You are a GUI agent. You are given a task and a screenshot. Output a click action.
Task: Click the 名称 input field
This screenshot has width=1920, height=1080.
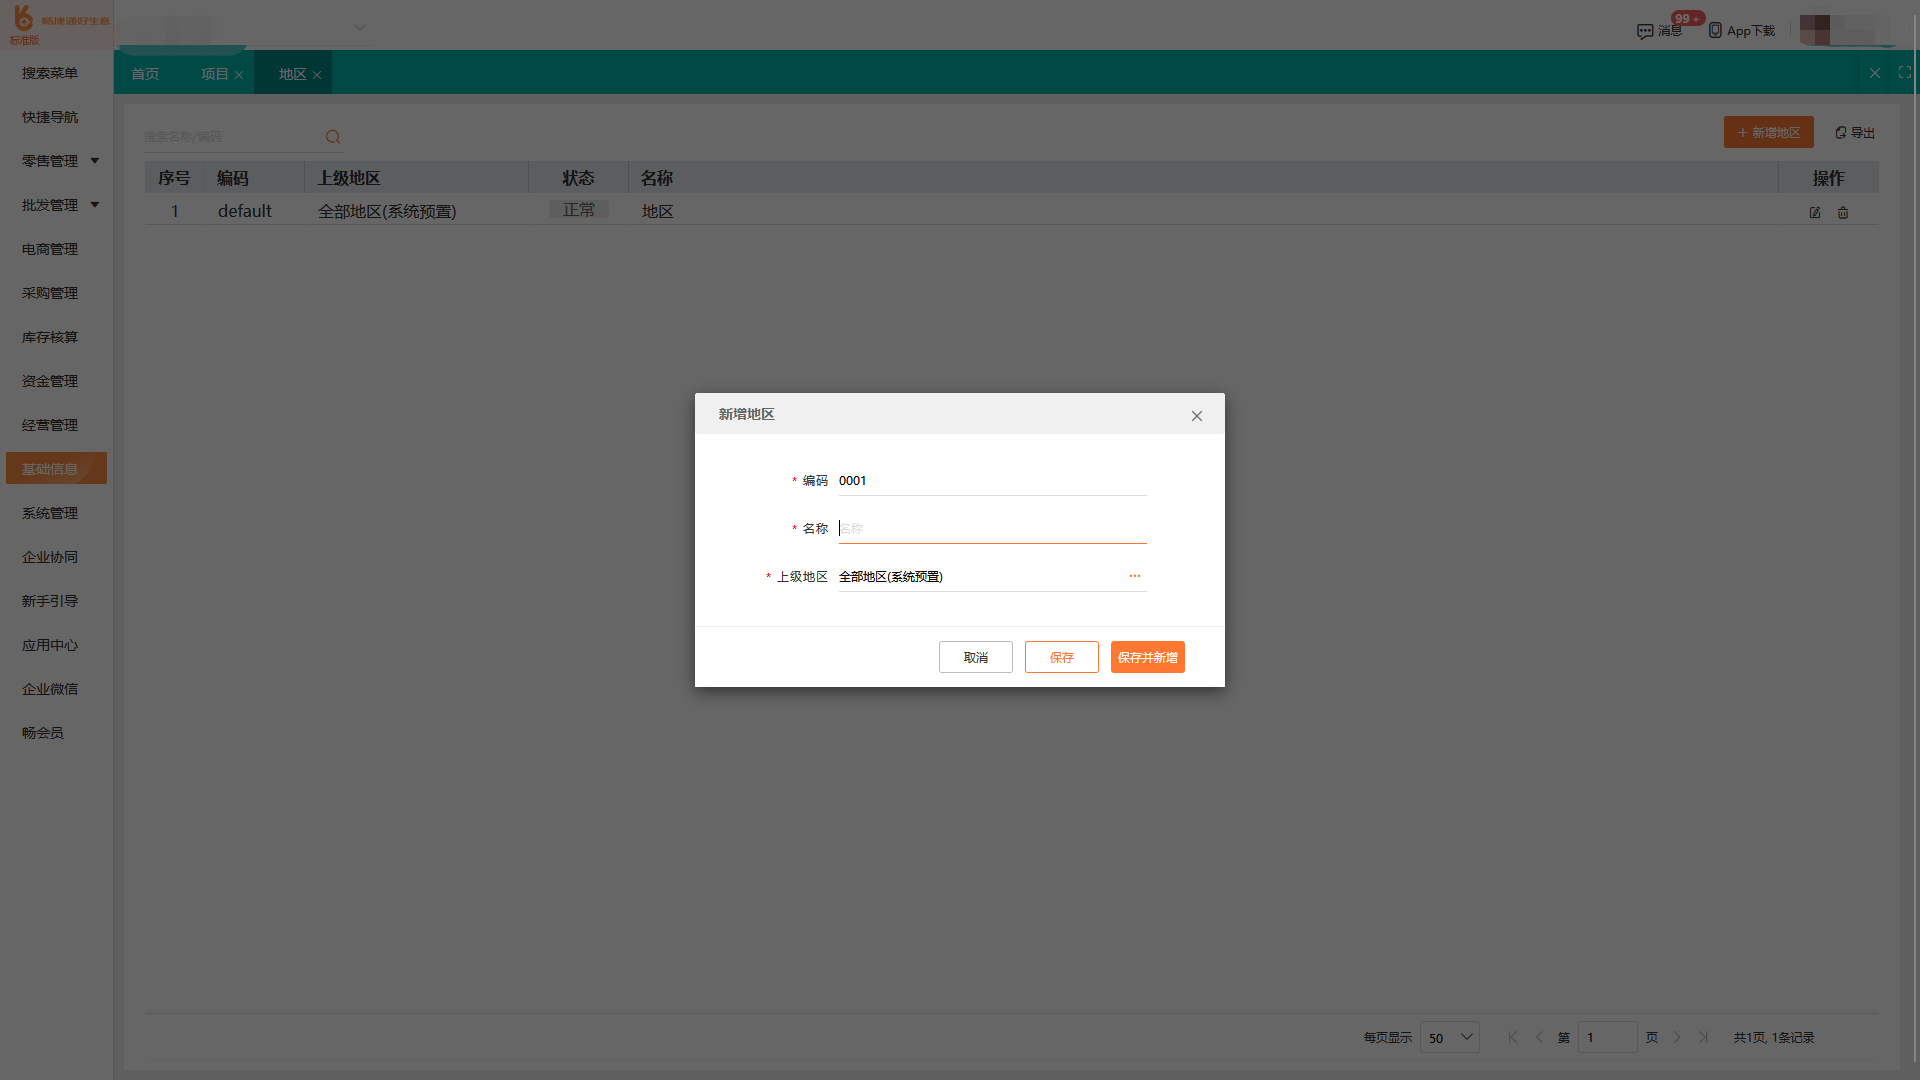click(990, 527)
